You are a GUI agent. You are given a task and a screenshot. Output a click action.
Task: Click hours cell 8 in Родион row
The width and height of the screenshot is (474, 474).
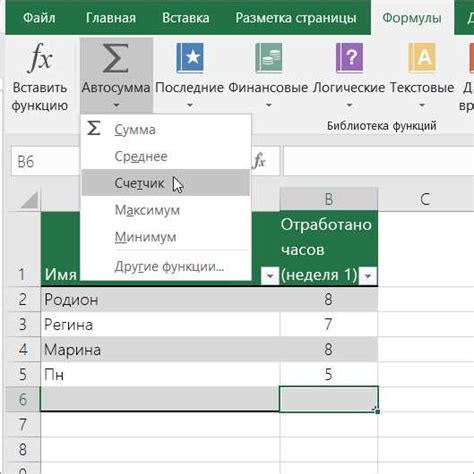coord(329,299)
